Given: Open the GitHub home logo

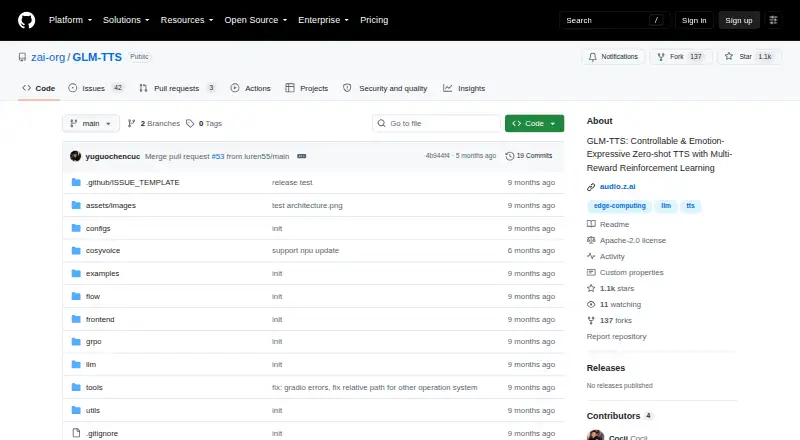Looking at the screenshot, I should coord(27,20).
